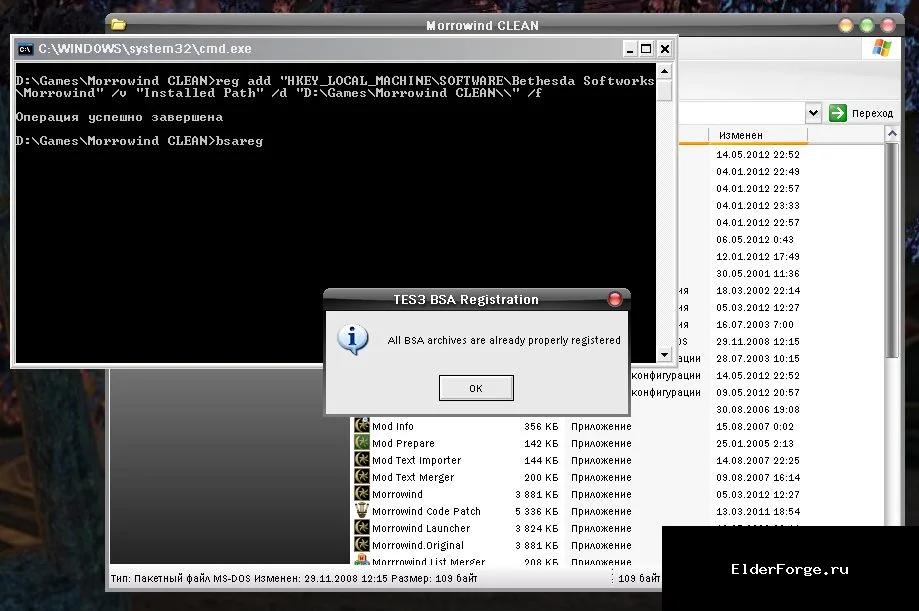Maximize the cmd.exe window
Viewport: 919px width, 611px height.
click(646, 48)
